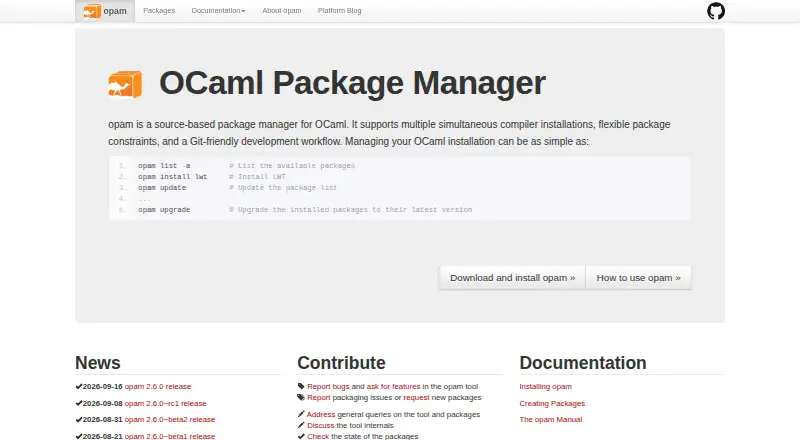This screenshot has height=440, width=800.
Task: Click '# Update the package list' comment
Action: pos(283,187)
